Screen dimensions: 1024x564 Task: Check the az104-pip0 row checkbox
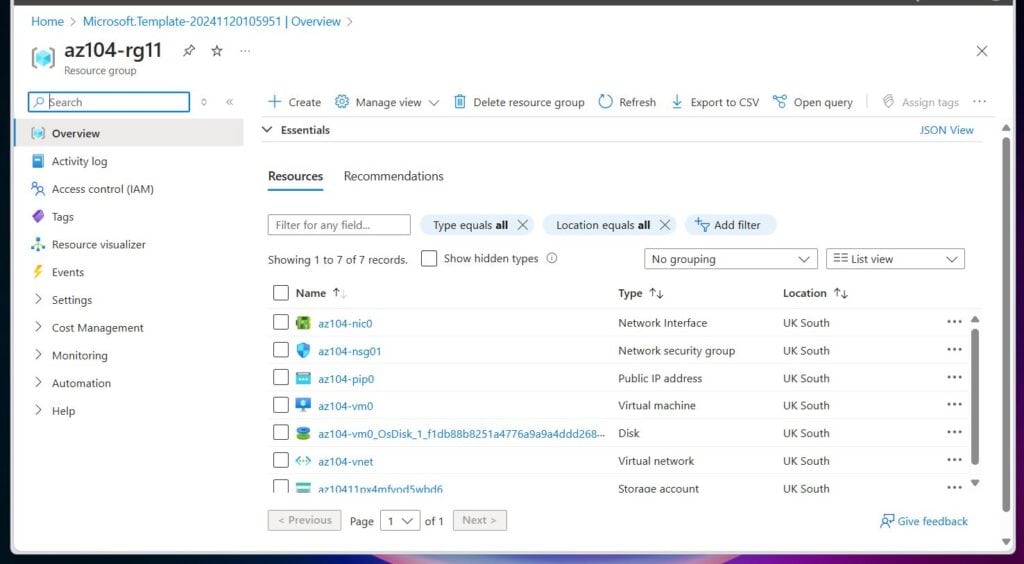tap(281, 377)
